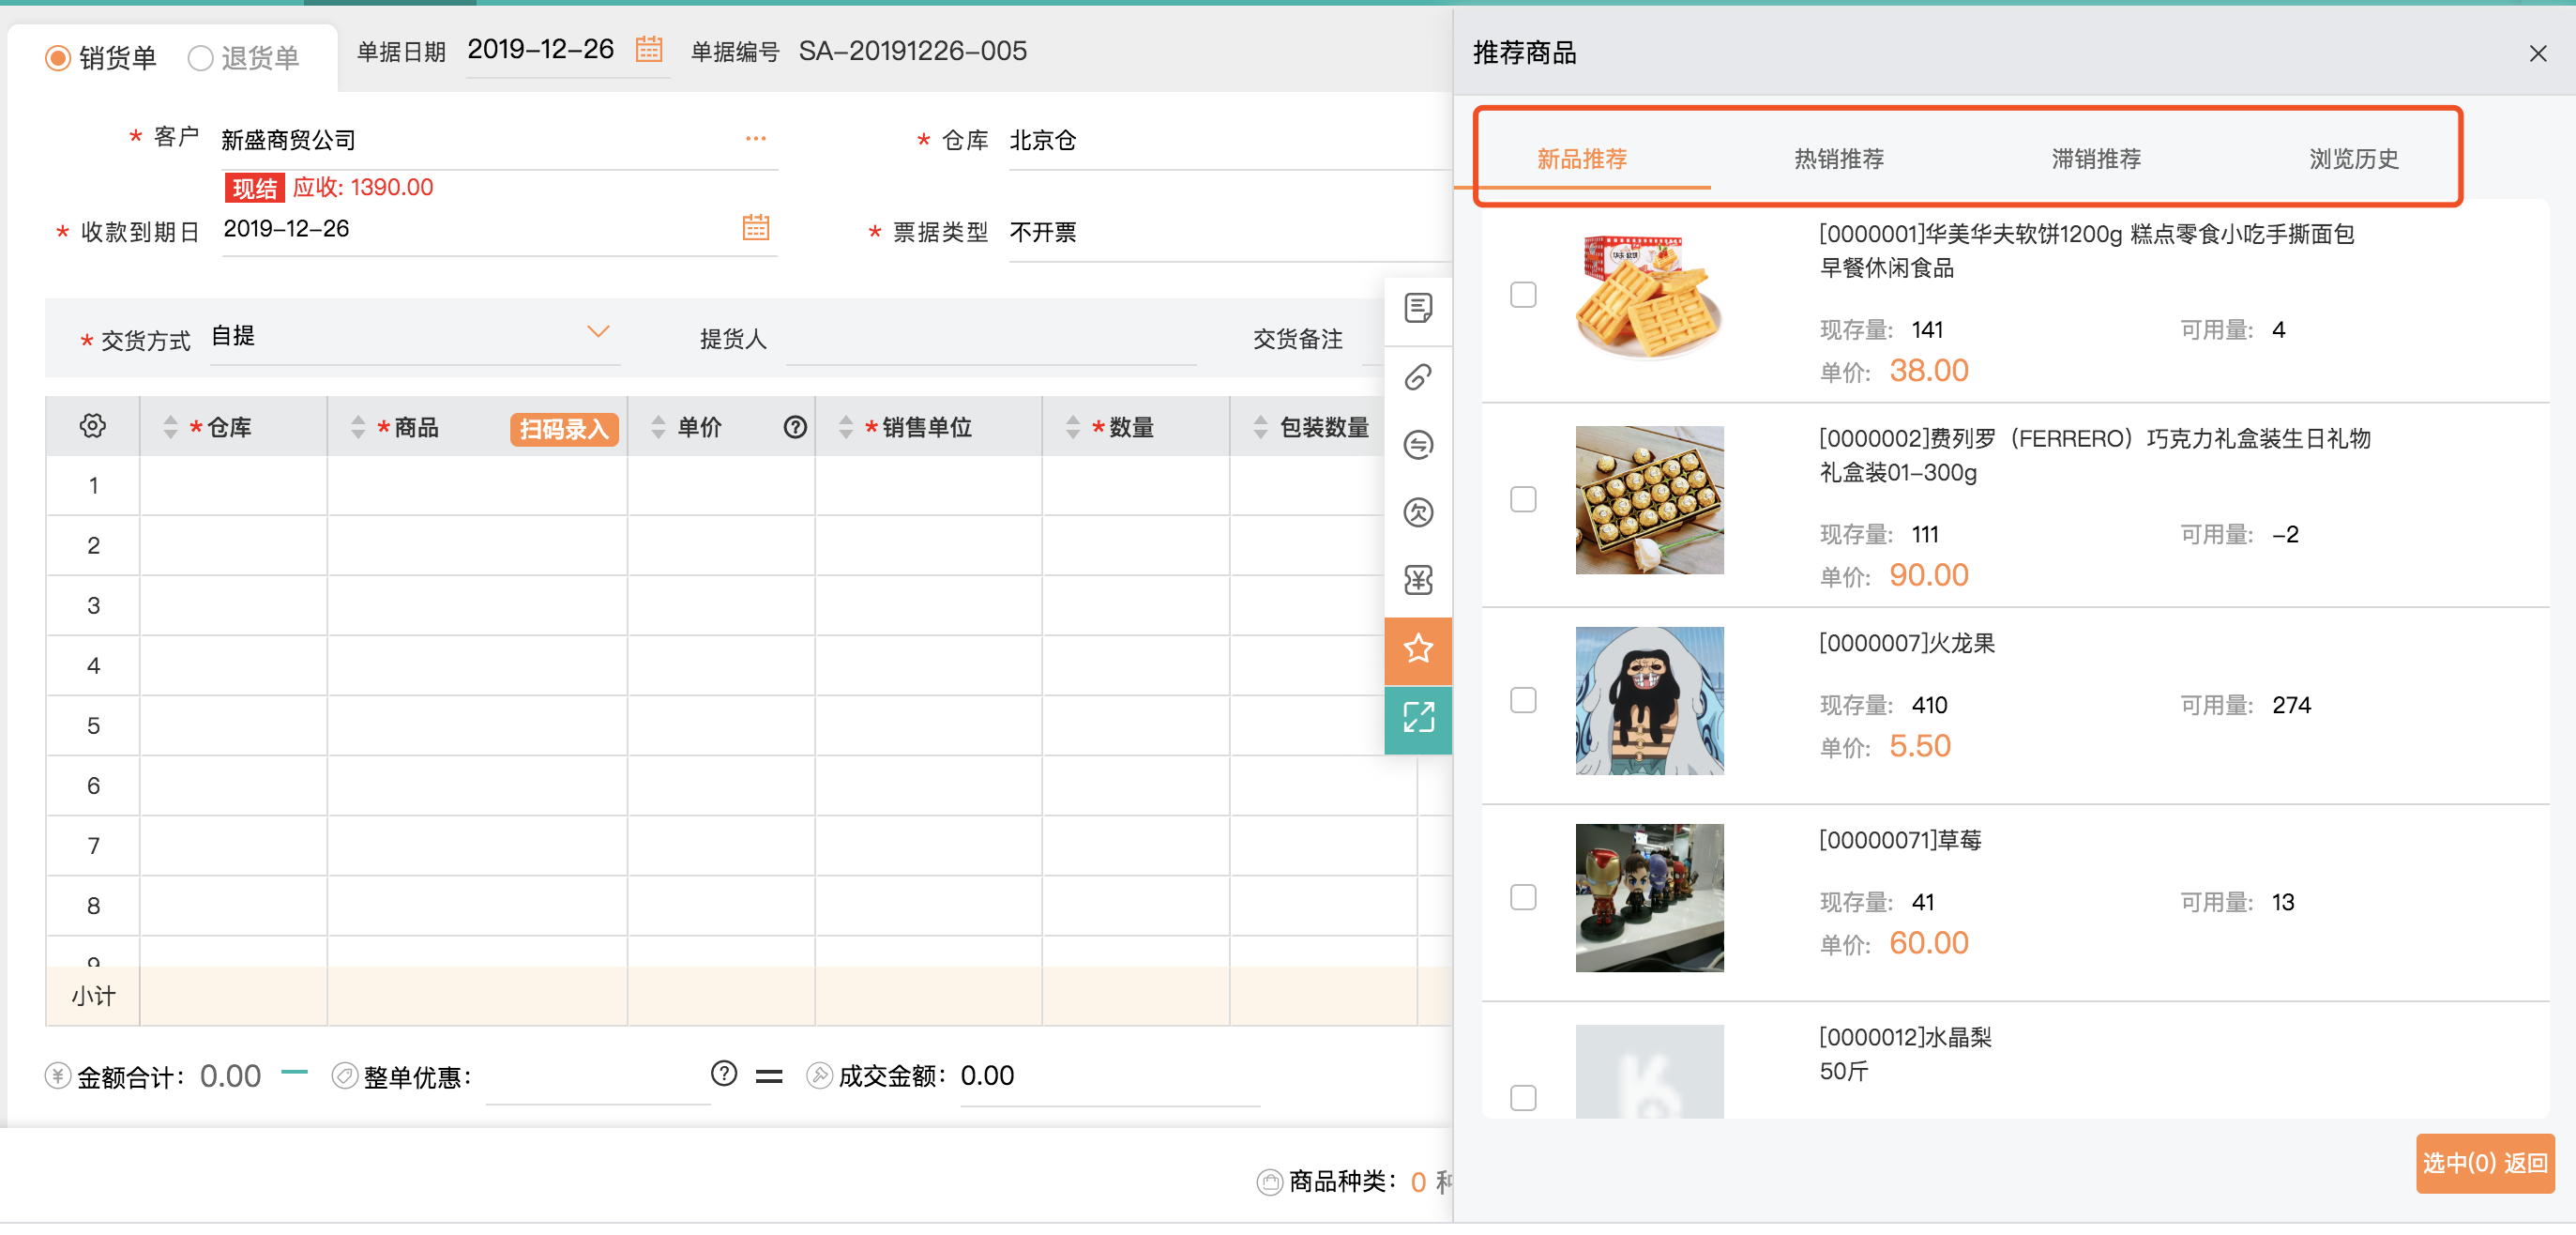Click the star/favorite icon in sidebar
2576x1235 pixels.
click(1417, 649)
